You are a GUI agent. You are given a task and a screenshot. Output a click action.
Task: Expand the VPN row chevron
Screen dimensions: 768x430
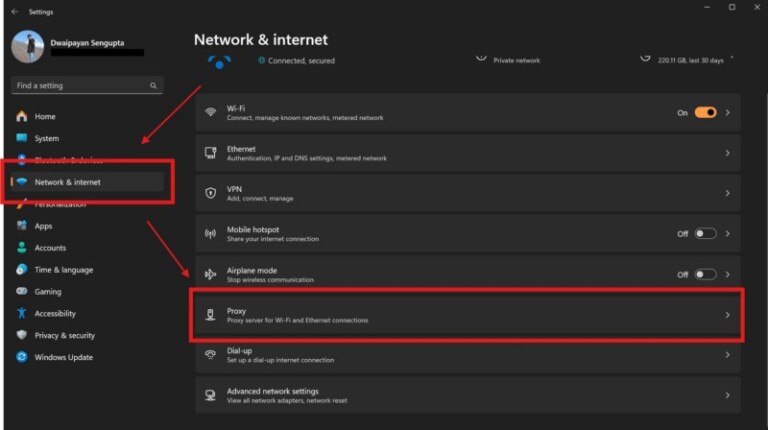[727, 193]
